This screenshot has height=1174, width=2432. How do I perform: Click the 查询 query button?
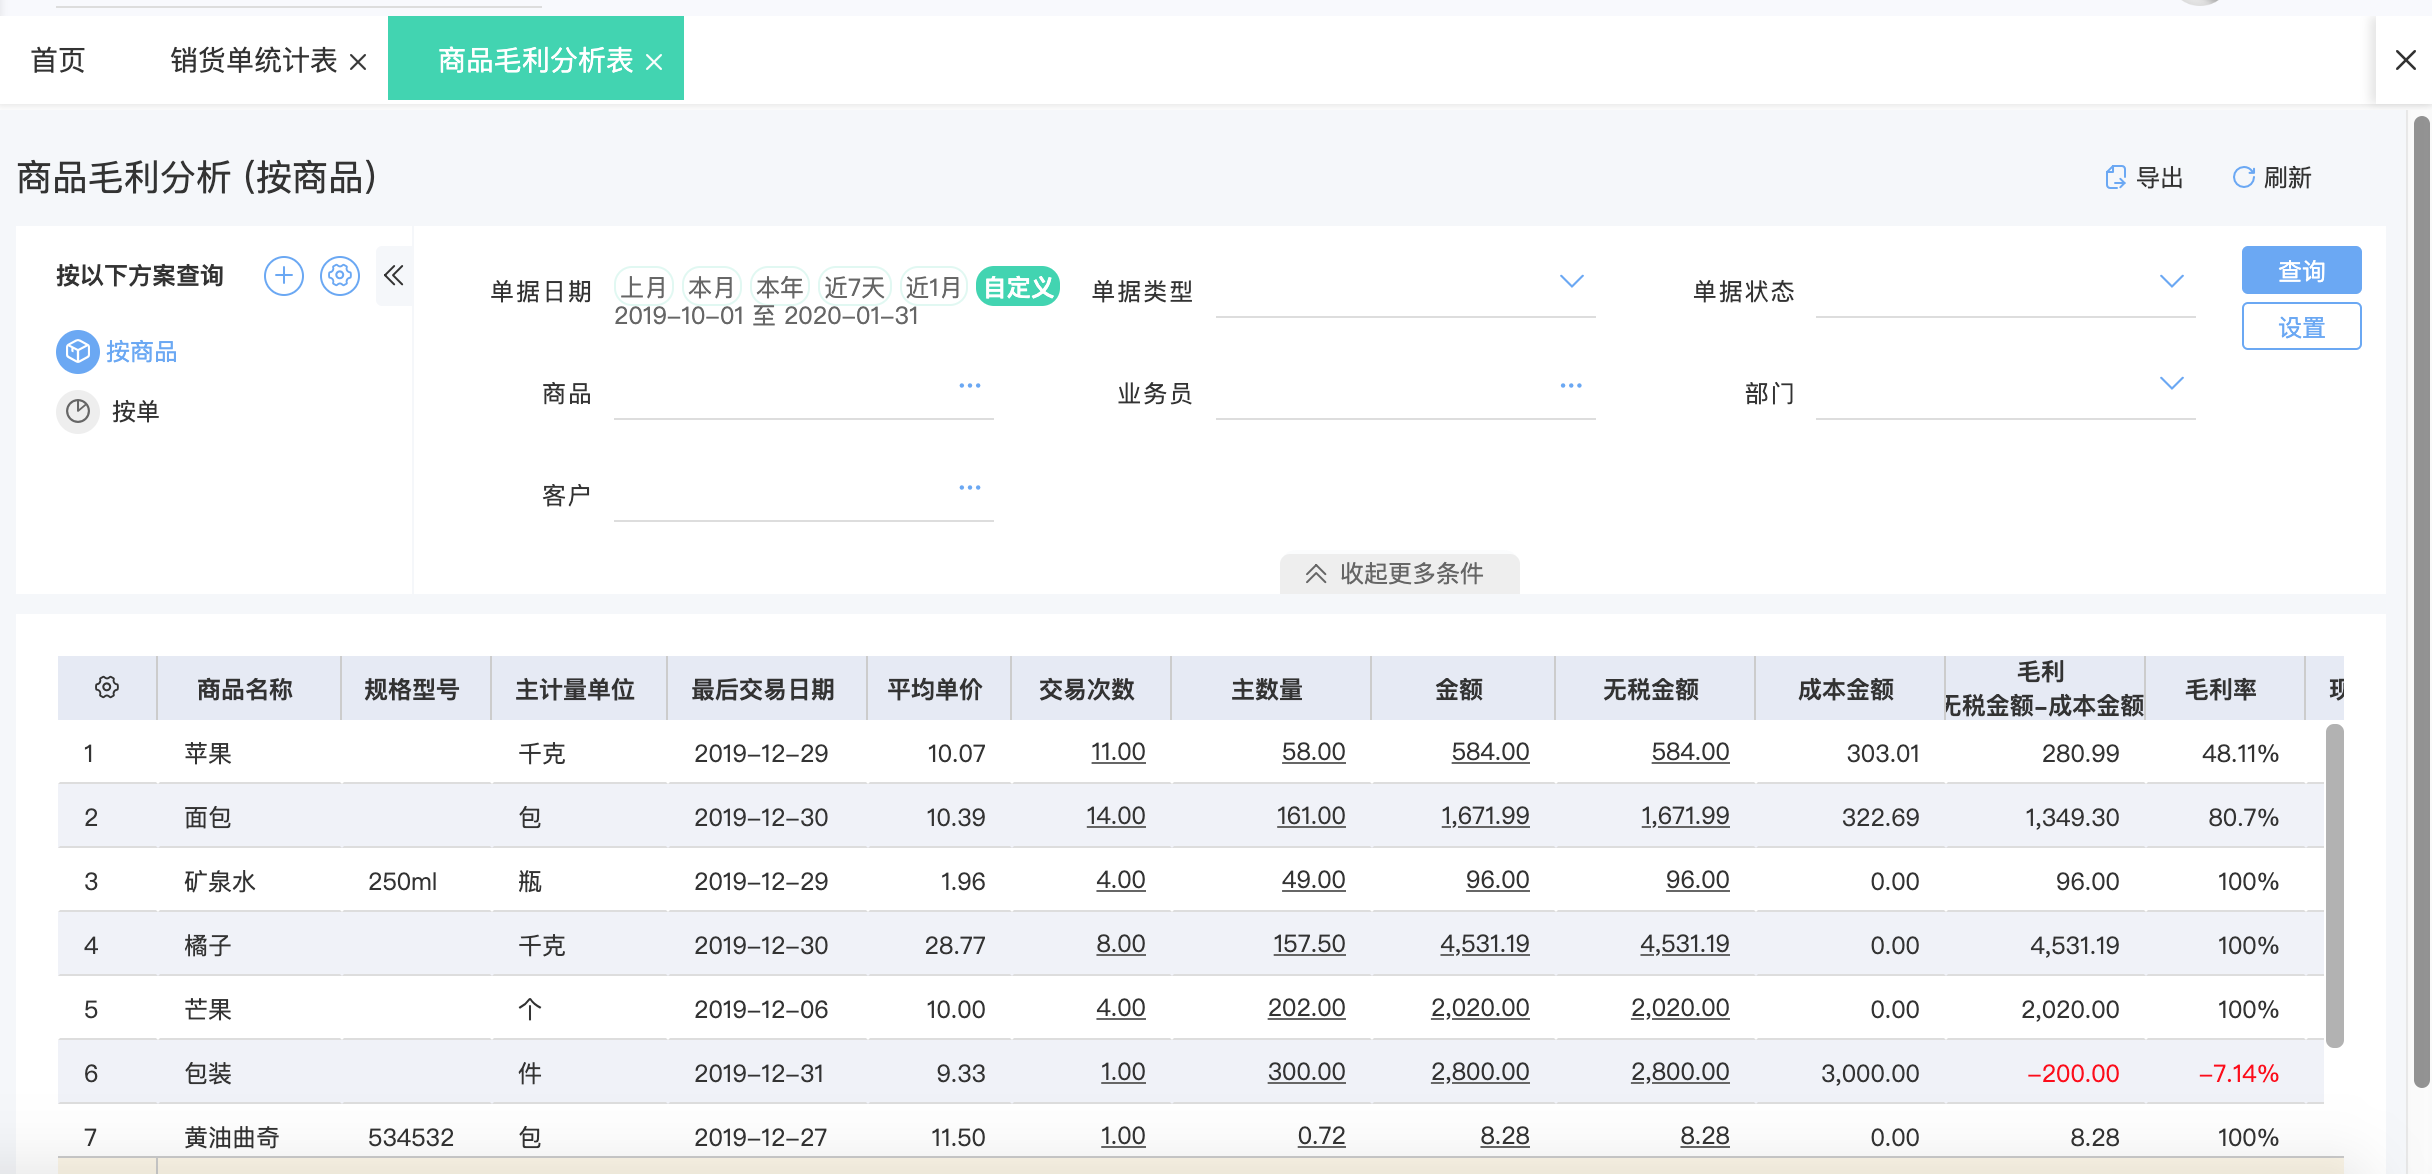[x=2302, y=273]
